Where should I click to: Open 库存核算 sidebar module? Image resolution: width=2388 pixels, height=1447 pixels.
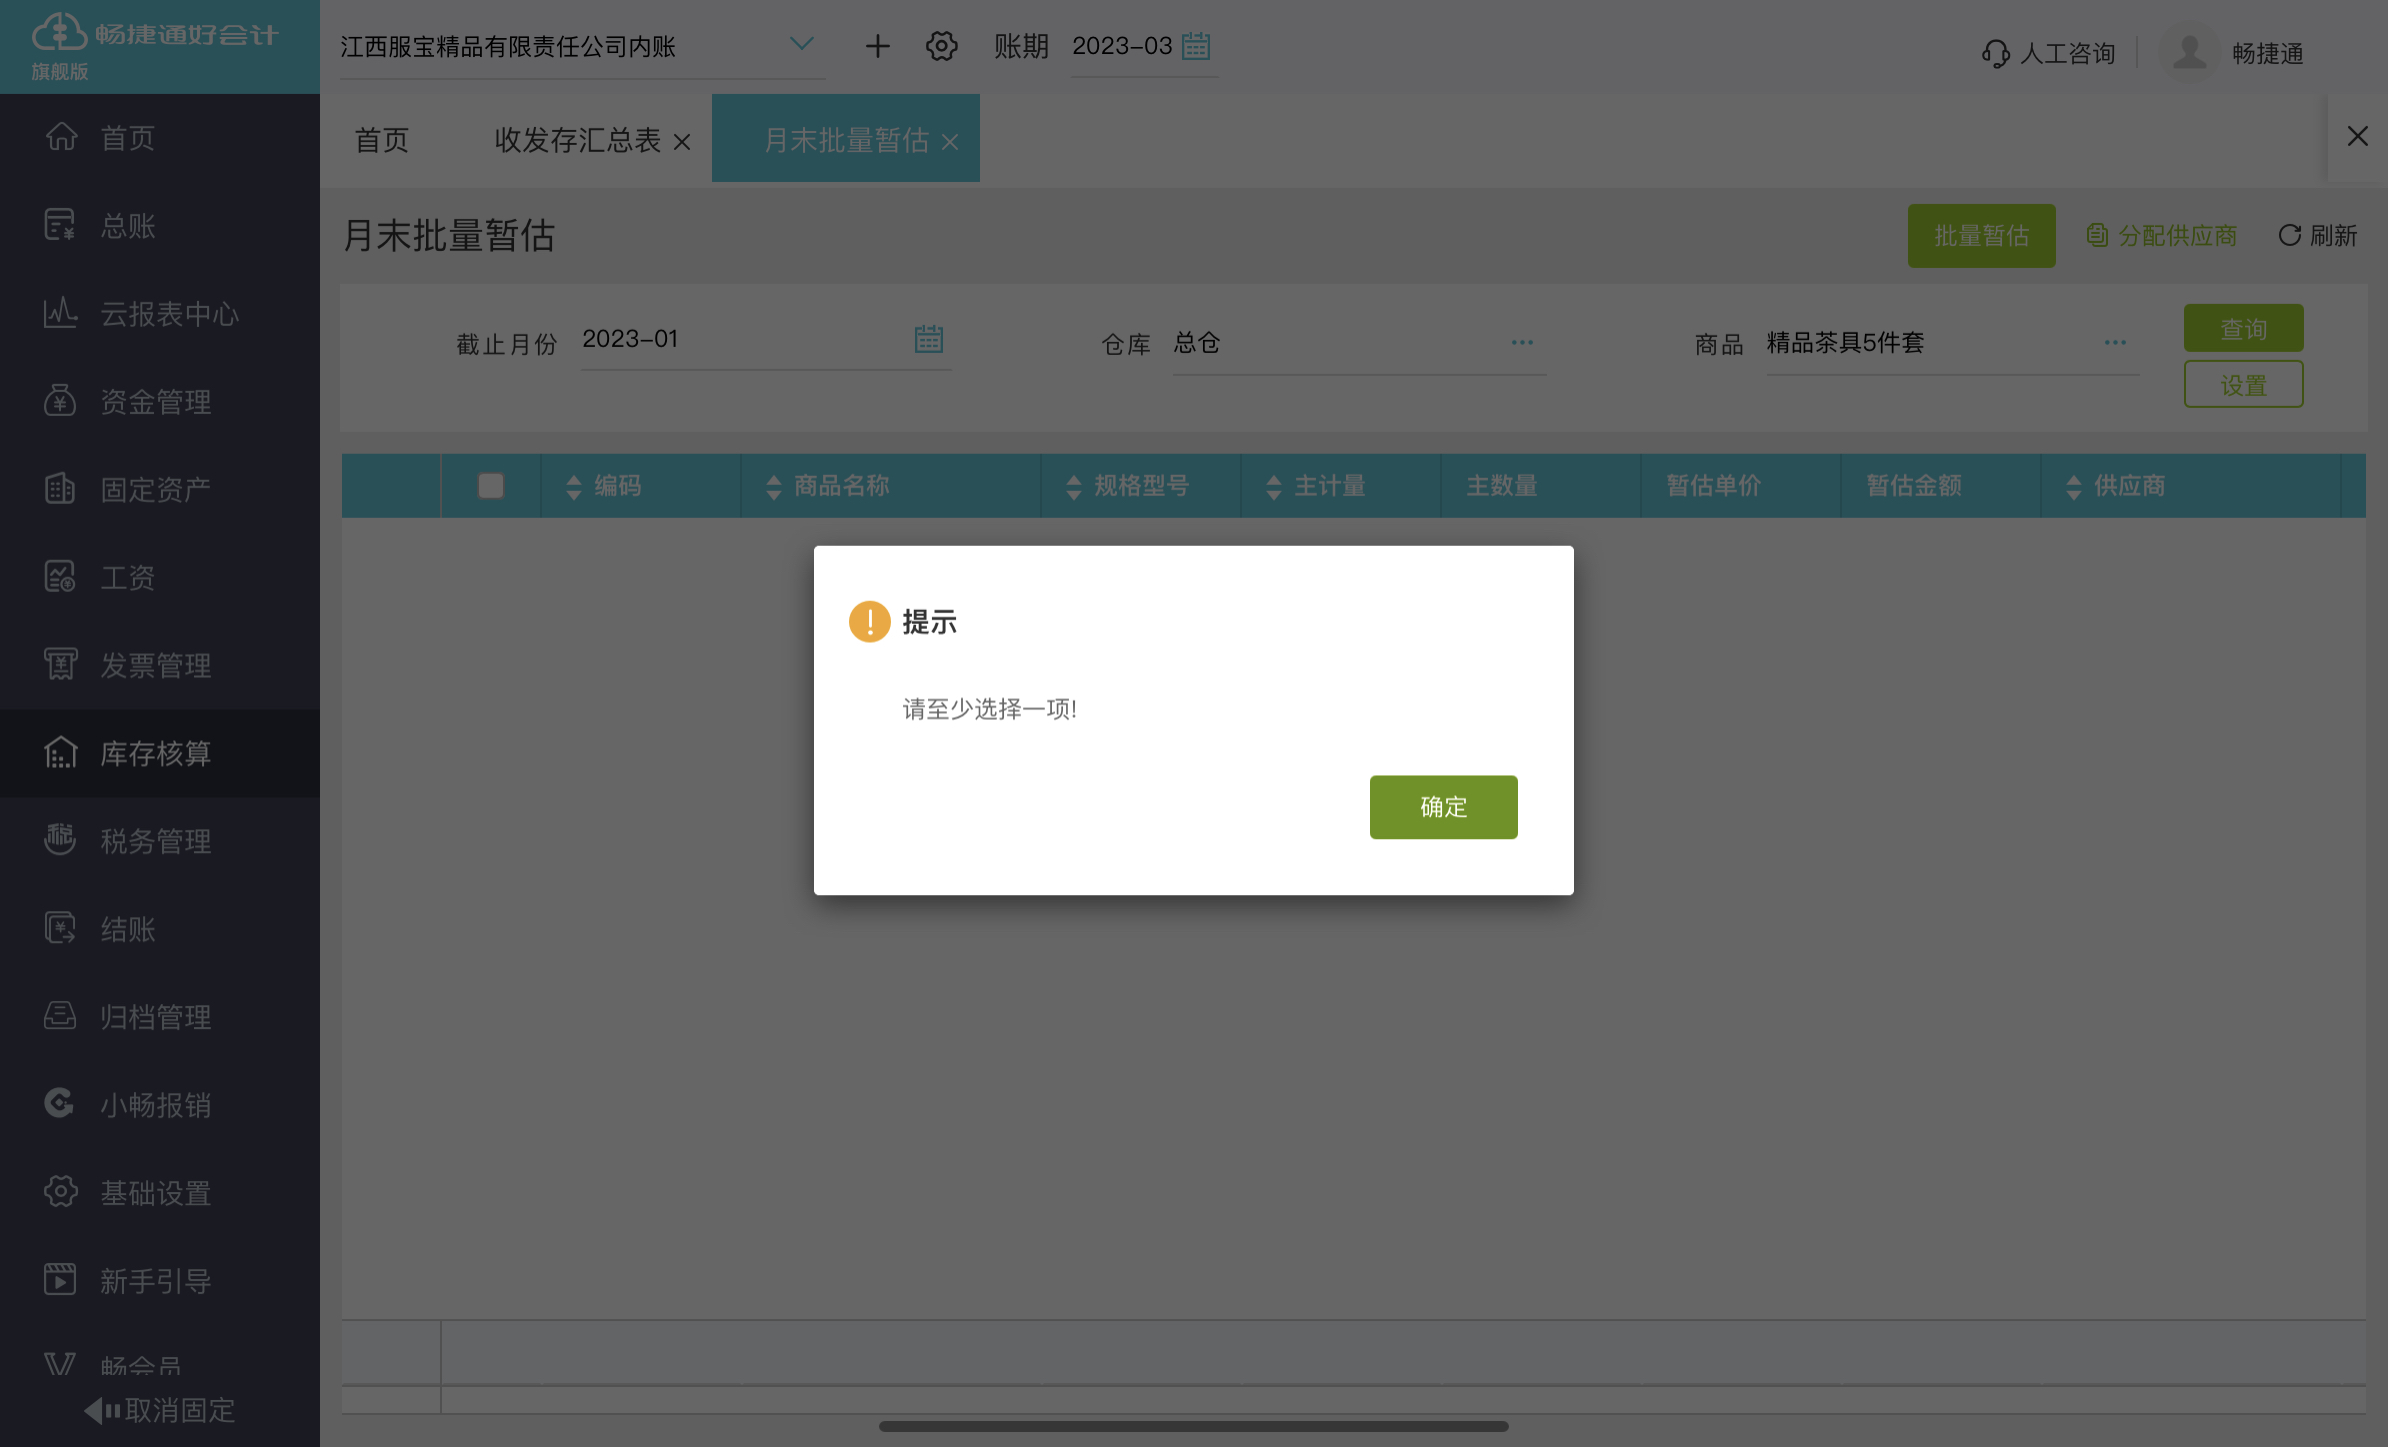pyautogui.click(x=159, y=753)
